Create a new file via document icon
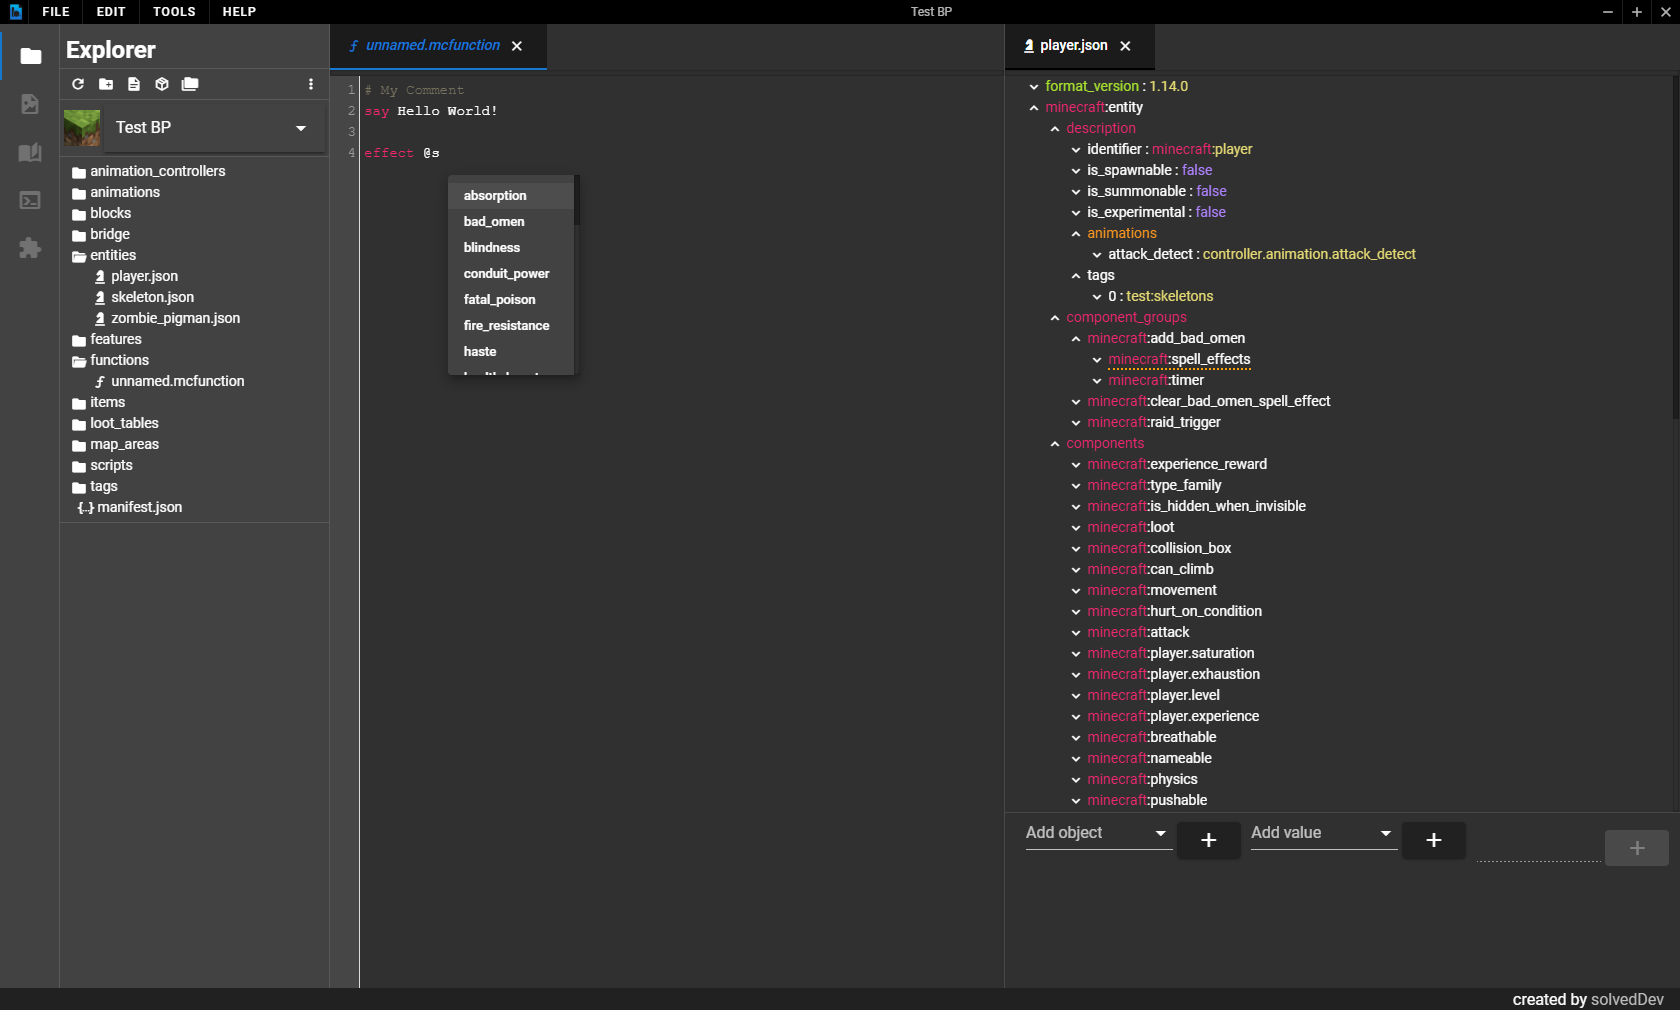Image resolution: width=1680 pixels, height=1010 pixels. coord(134,85)
